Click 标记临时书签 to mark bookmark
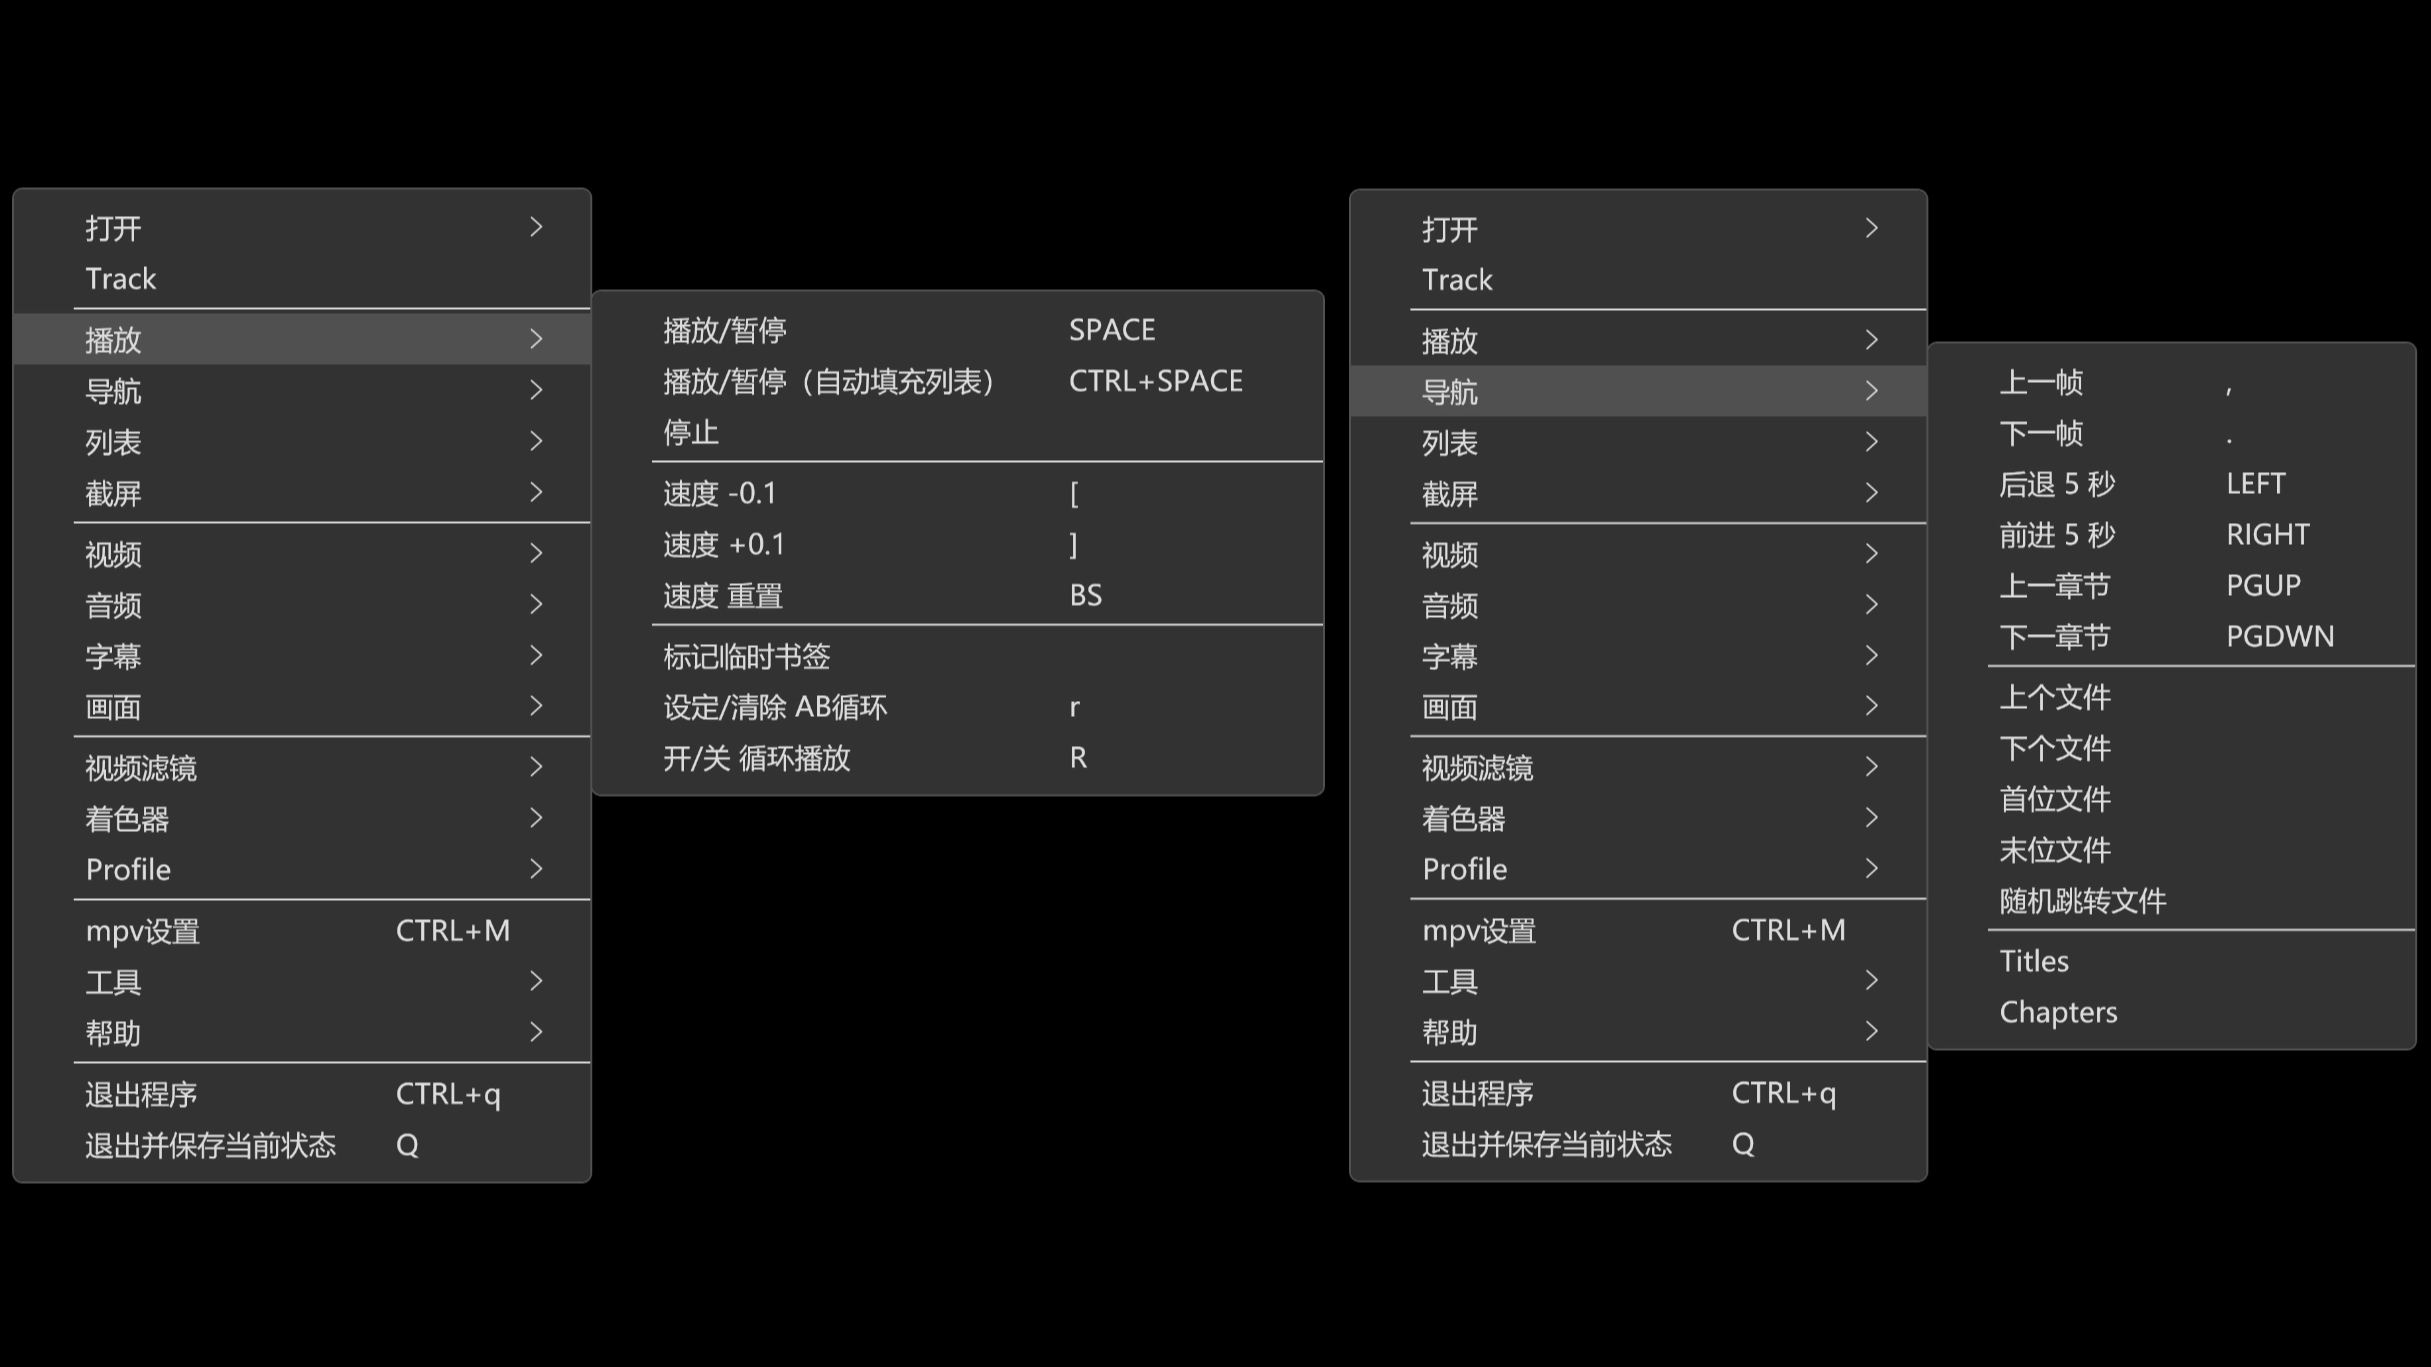Screen dimensions: 2431x1367 tap(748, 654)
